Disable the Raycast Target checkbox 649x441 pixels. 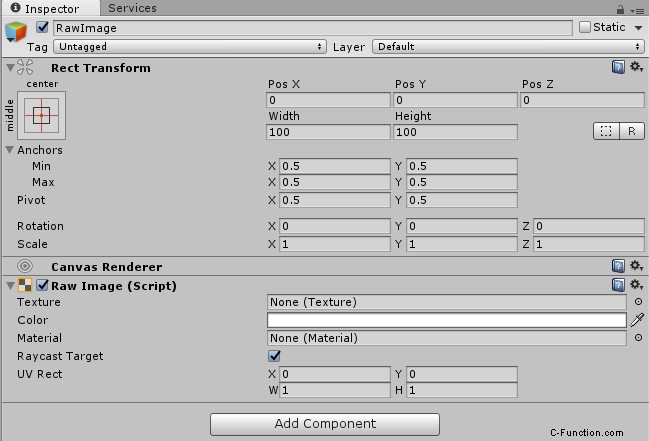point(274,356)
